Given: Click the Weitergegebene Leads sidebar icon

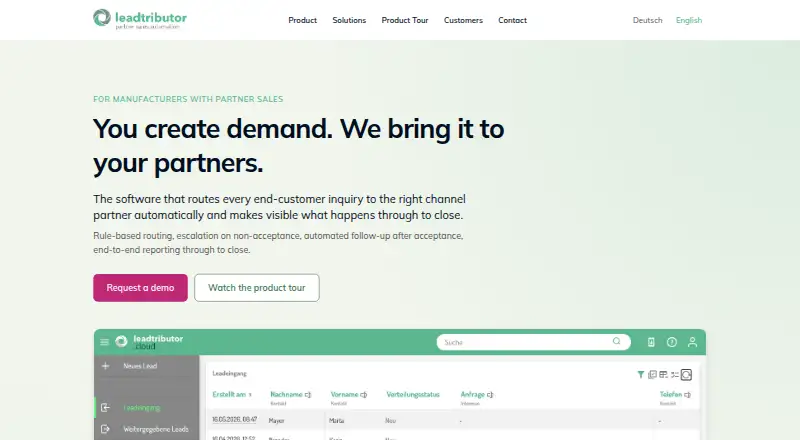Looking at the screenshot, I should pos(106,429).
